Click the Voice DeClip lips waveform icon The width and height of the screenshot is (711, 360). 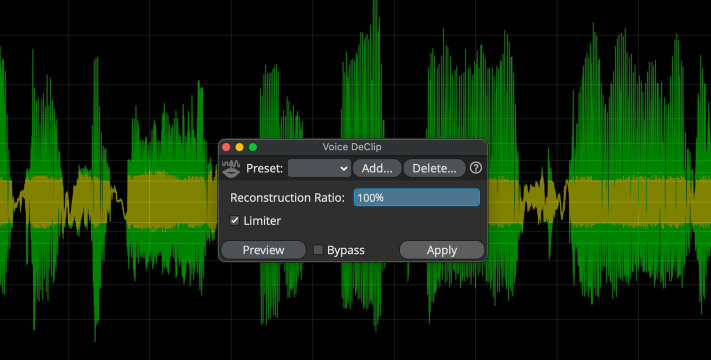click(231, 168)
